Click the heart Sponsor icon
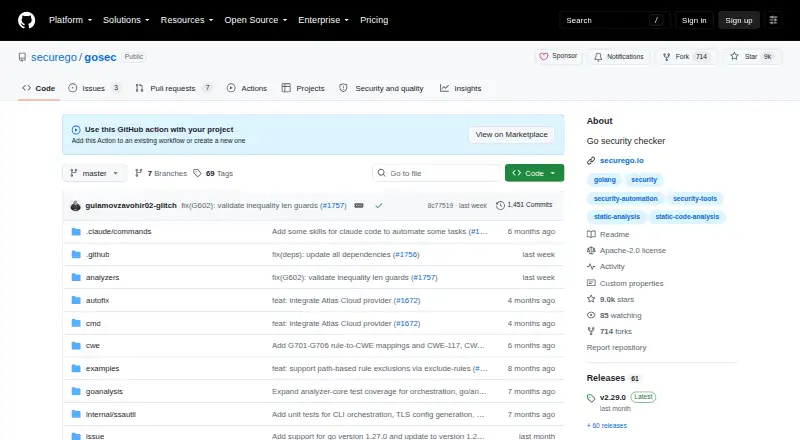The height and width of the screenshot is (440, 800). pos(544,57)
